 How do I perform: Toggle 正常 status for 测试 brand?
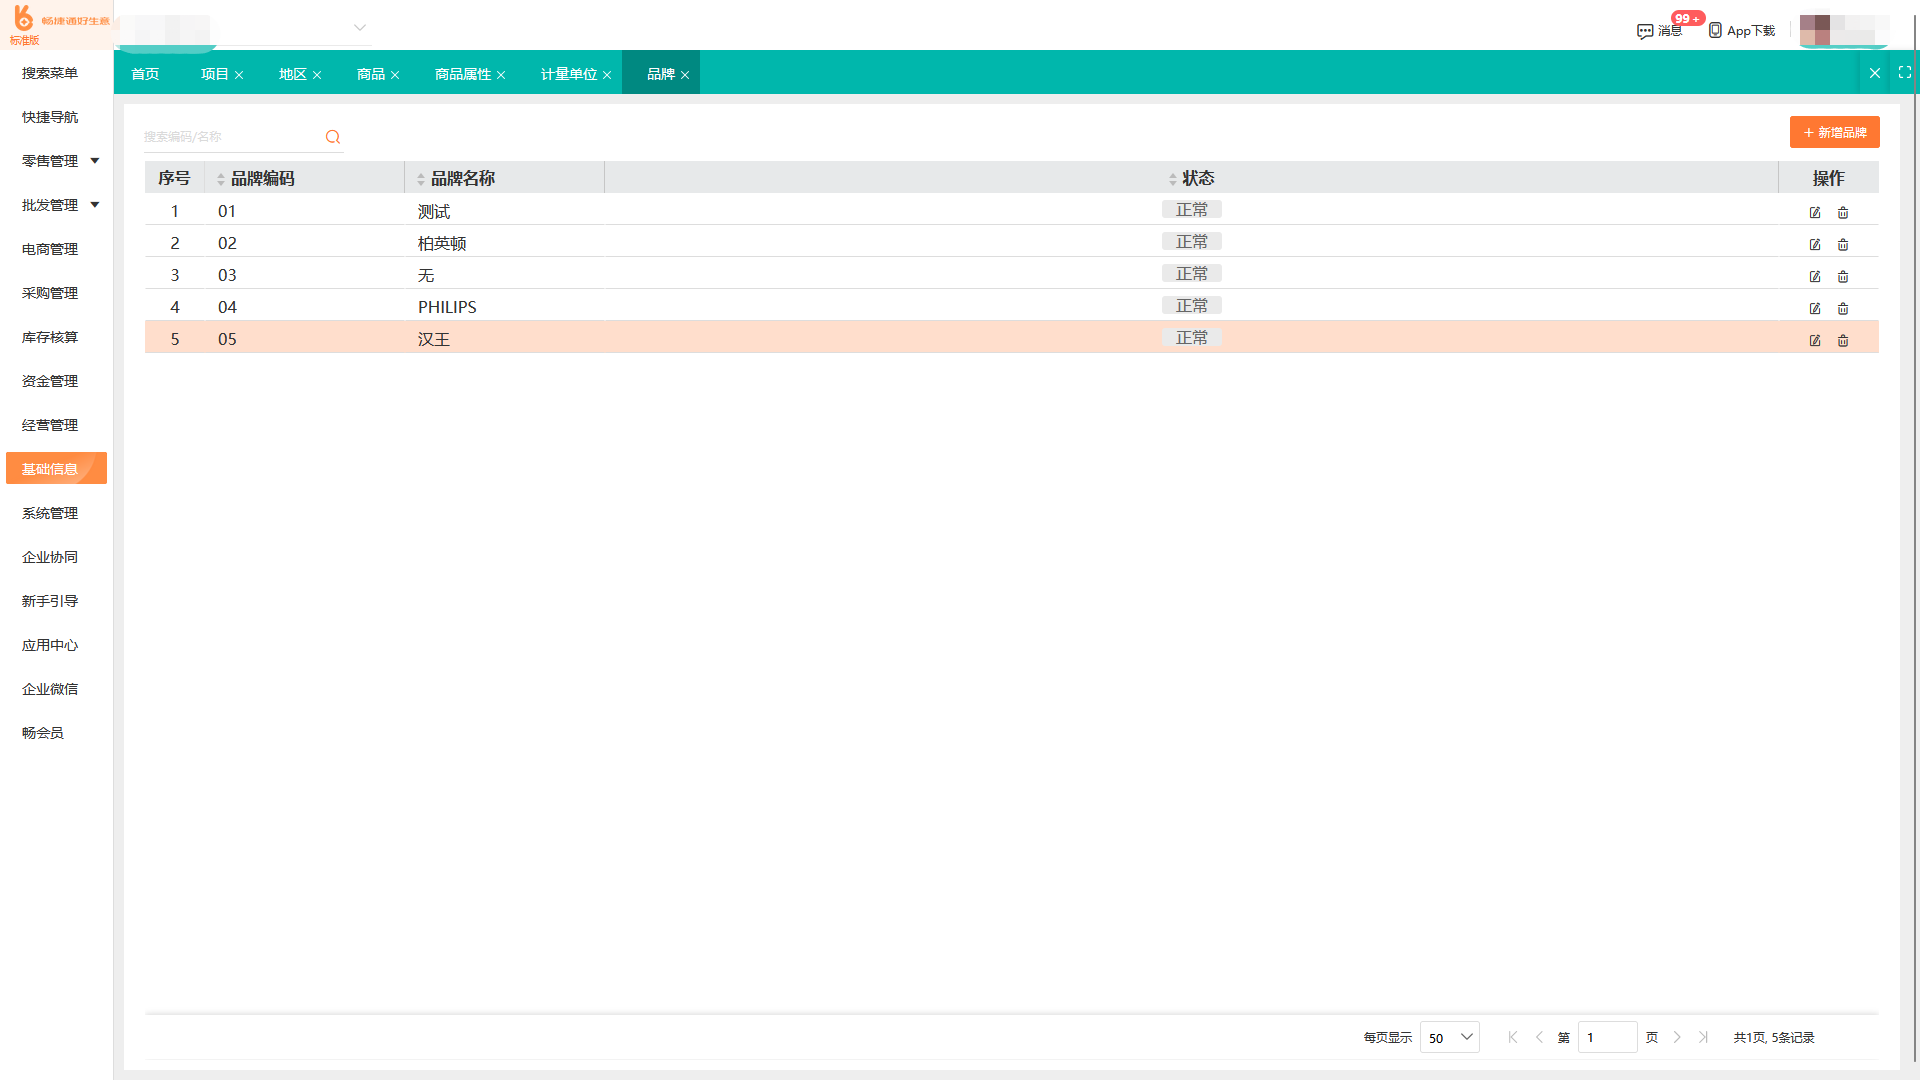1191,210
